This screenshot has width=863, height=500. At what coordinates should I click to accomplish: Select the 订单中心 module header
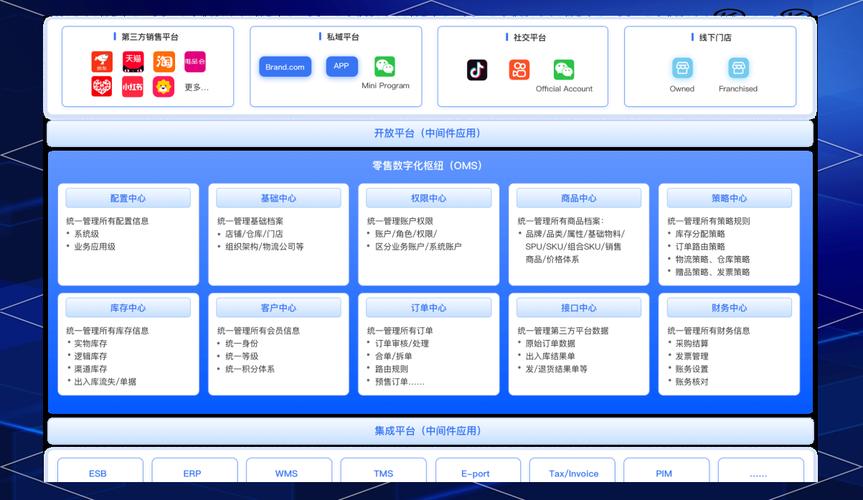click(428, 308)
